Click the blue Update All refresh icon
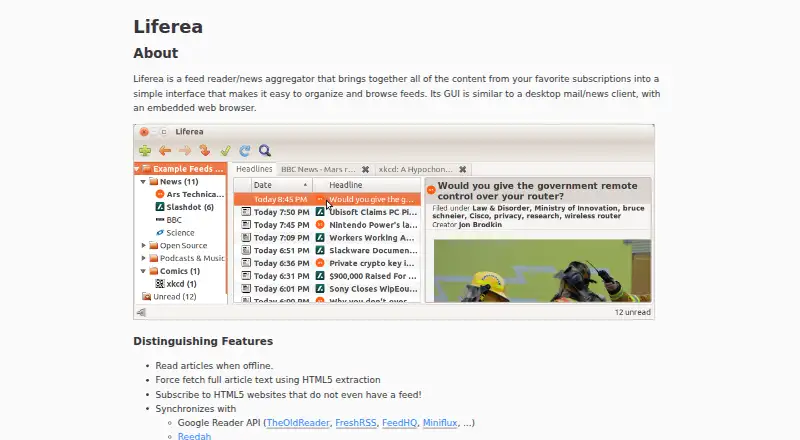Screen dimensions: 800x440 245,151
